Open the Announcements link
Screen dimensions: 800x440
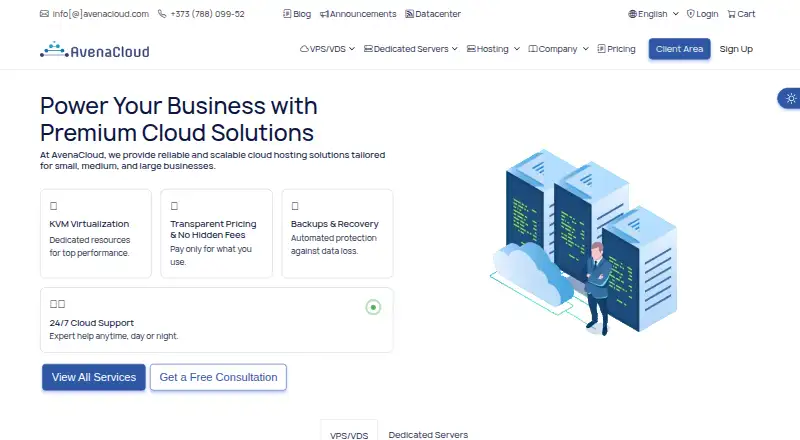(358, 14)
